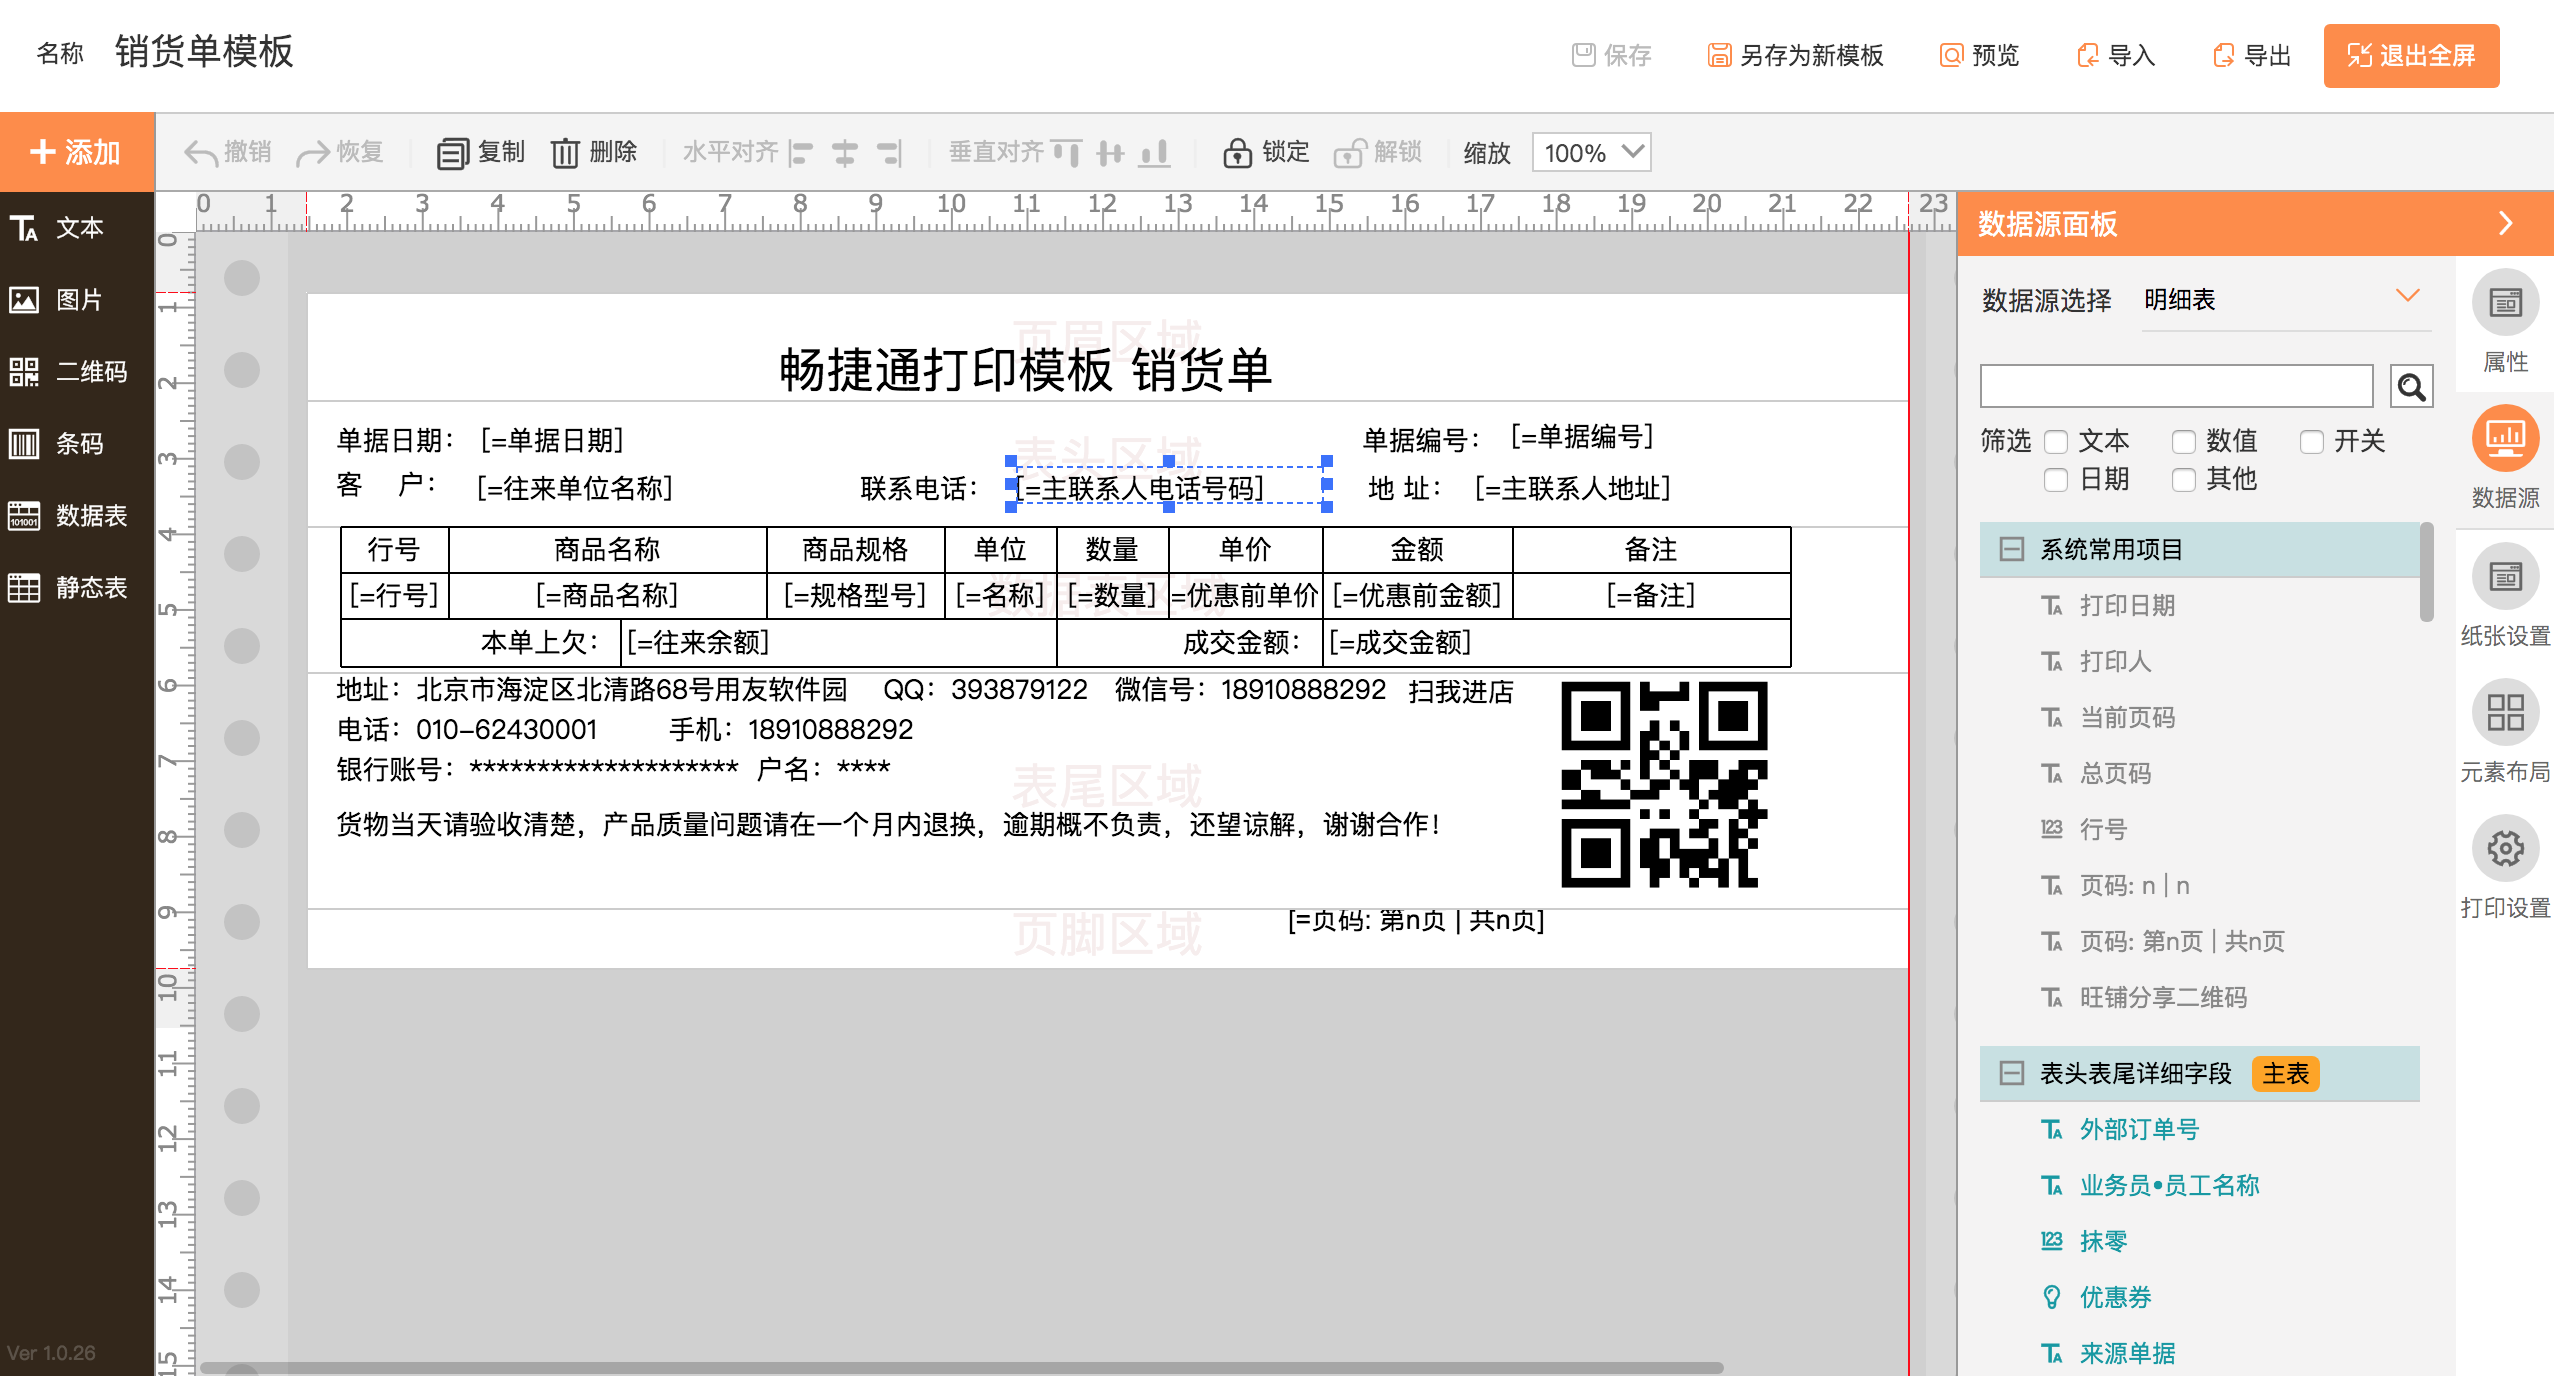This screenshot has width=2554, height=1376.
Task: Expand 数据源选择 明细表 dropdown
Action: coord(2407,300)
